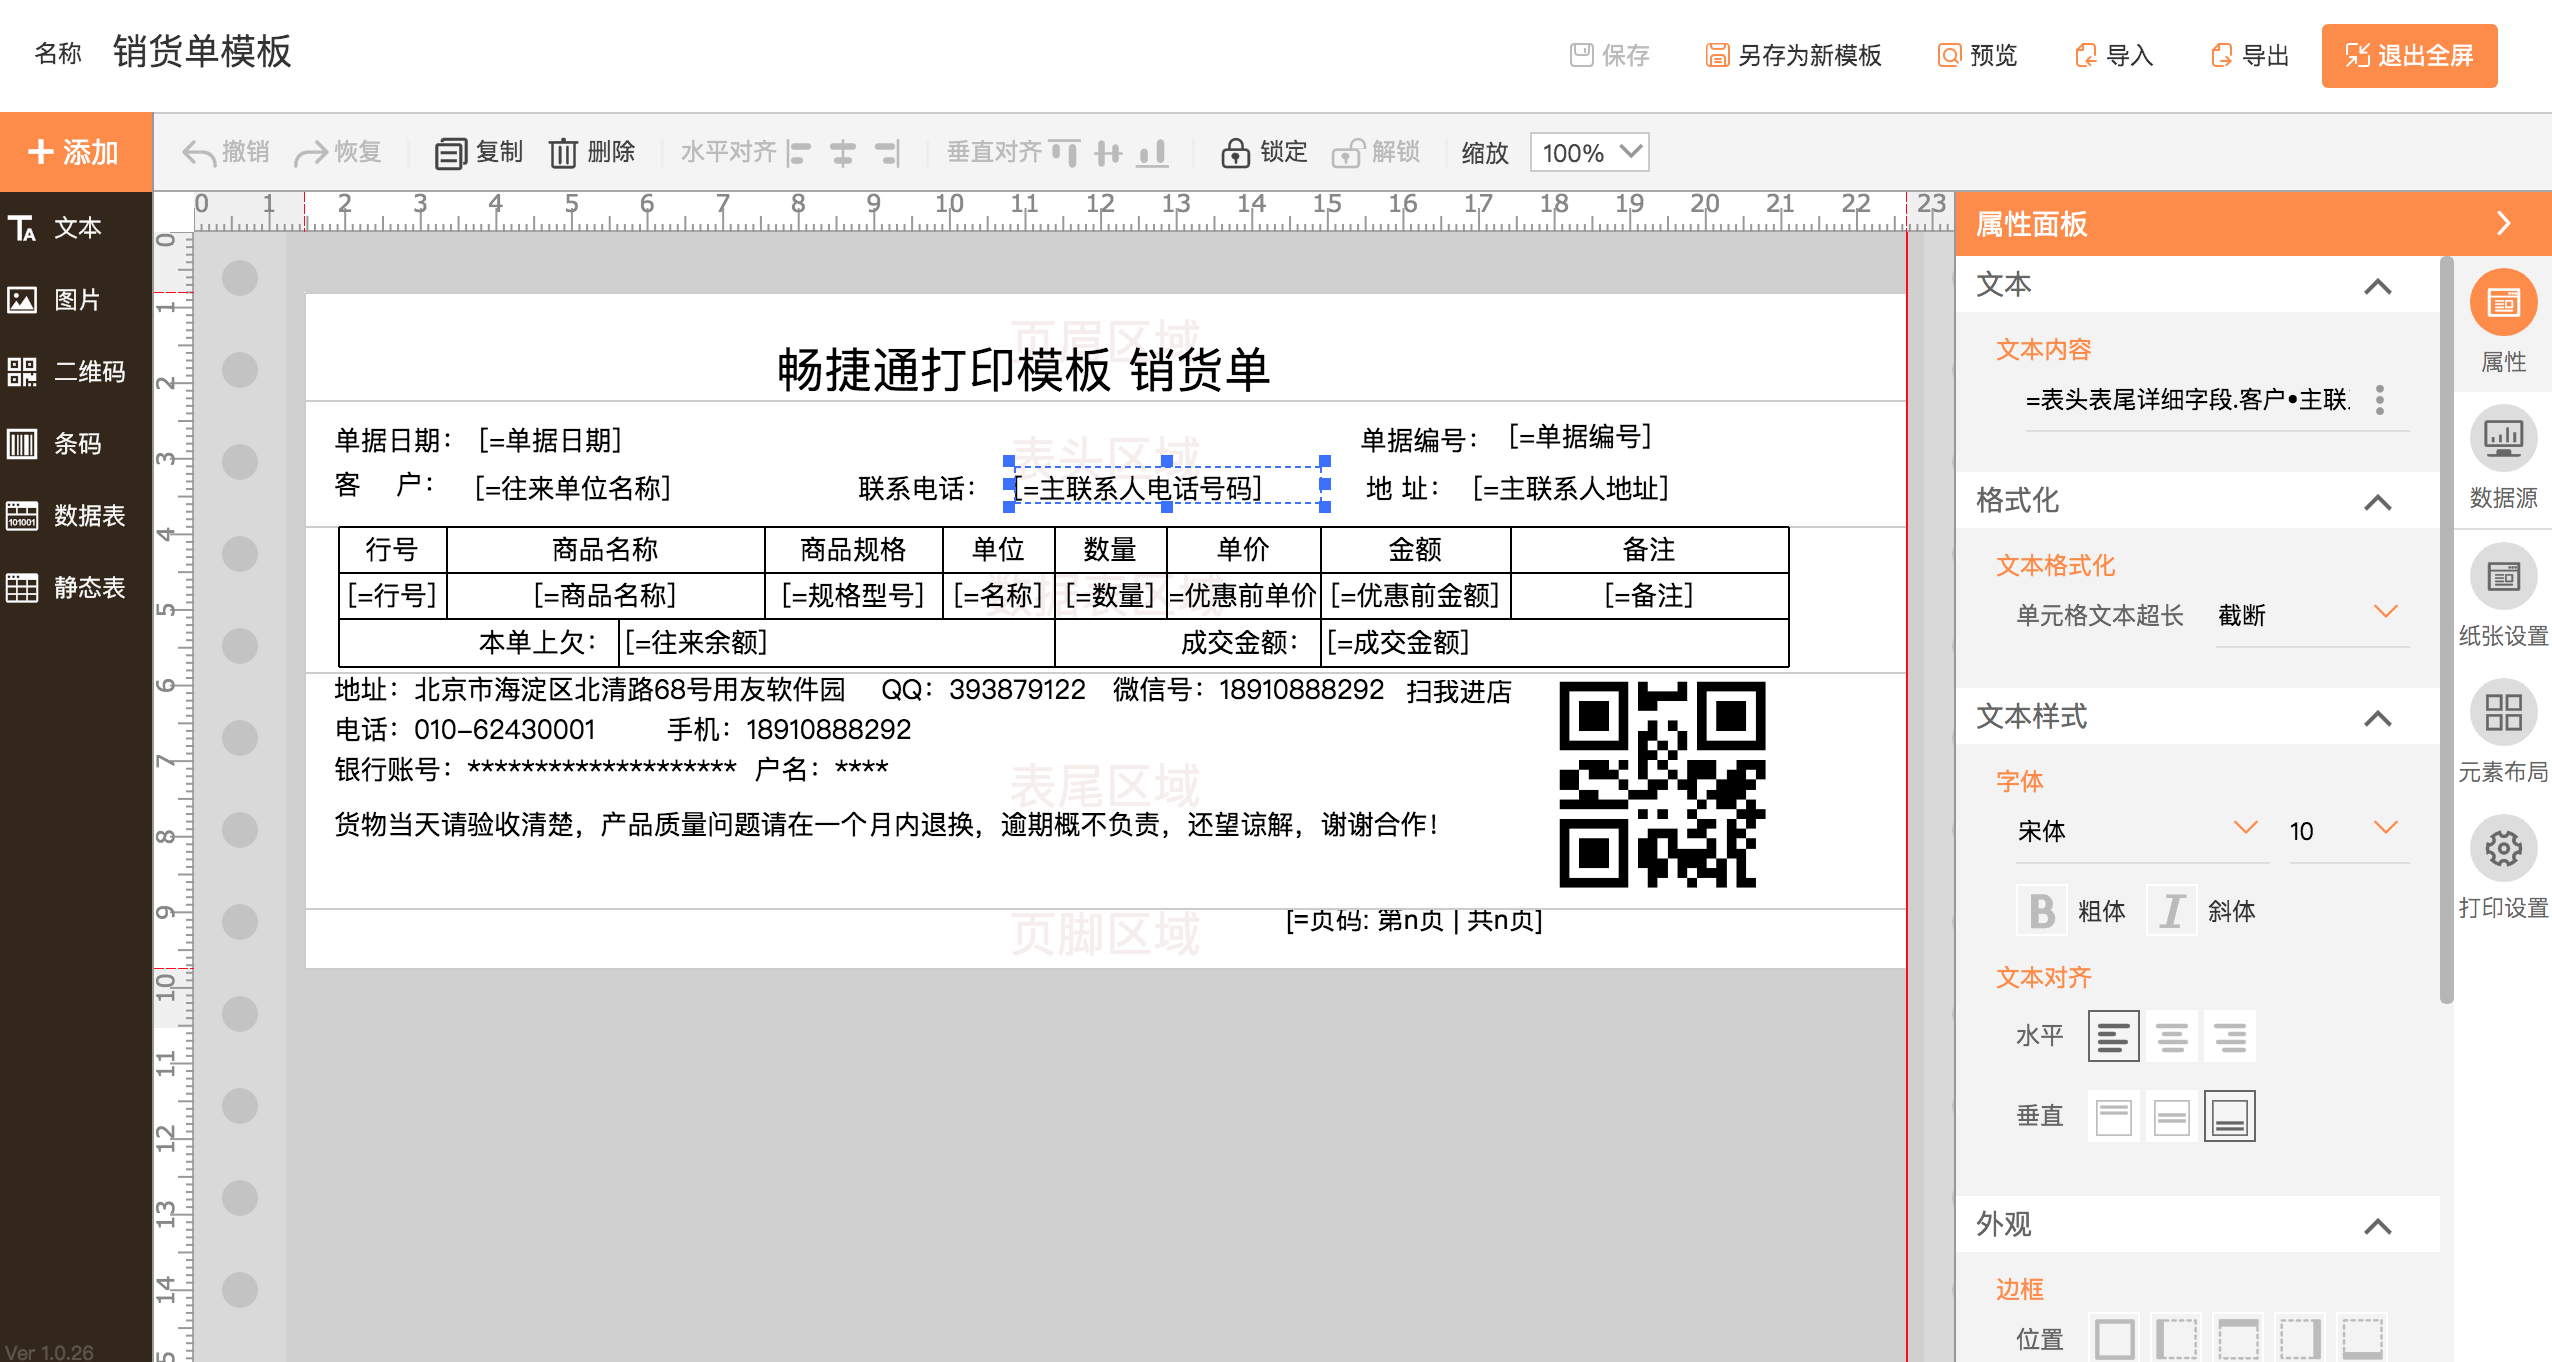The image size is (2552, 1362).
Task: Expand the 格式化 section
Action: click(x=2382, y=501)
